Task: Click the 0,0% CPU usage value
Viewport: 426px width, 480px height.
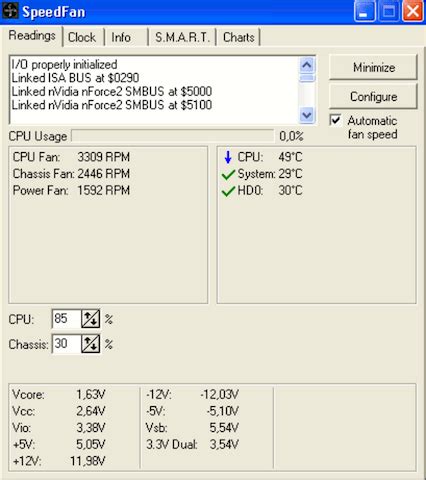Action: coord(291,136)
